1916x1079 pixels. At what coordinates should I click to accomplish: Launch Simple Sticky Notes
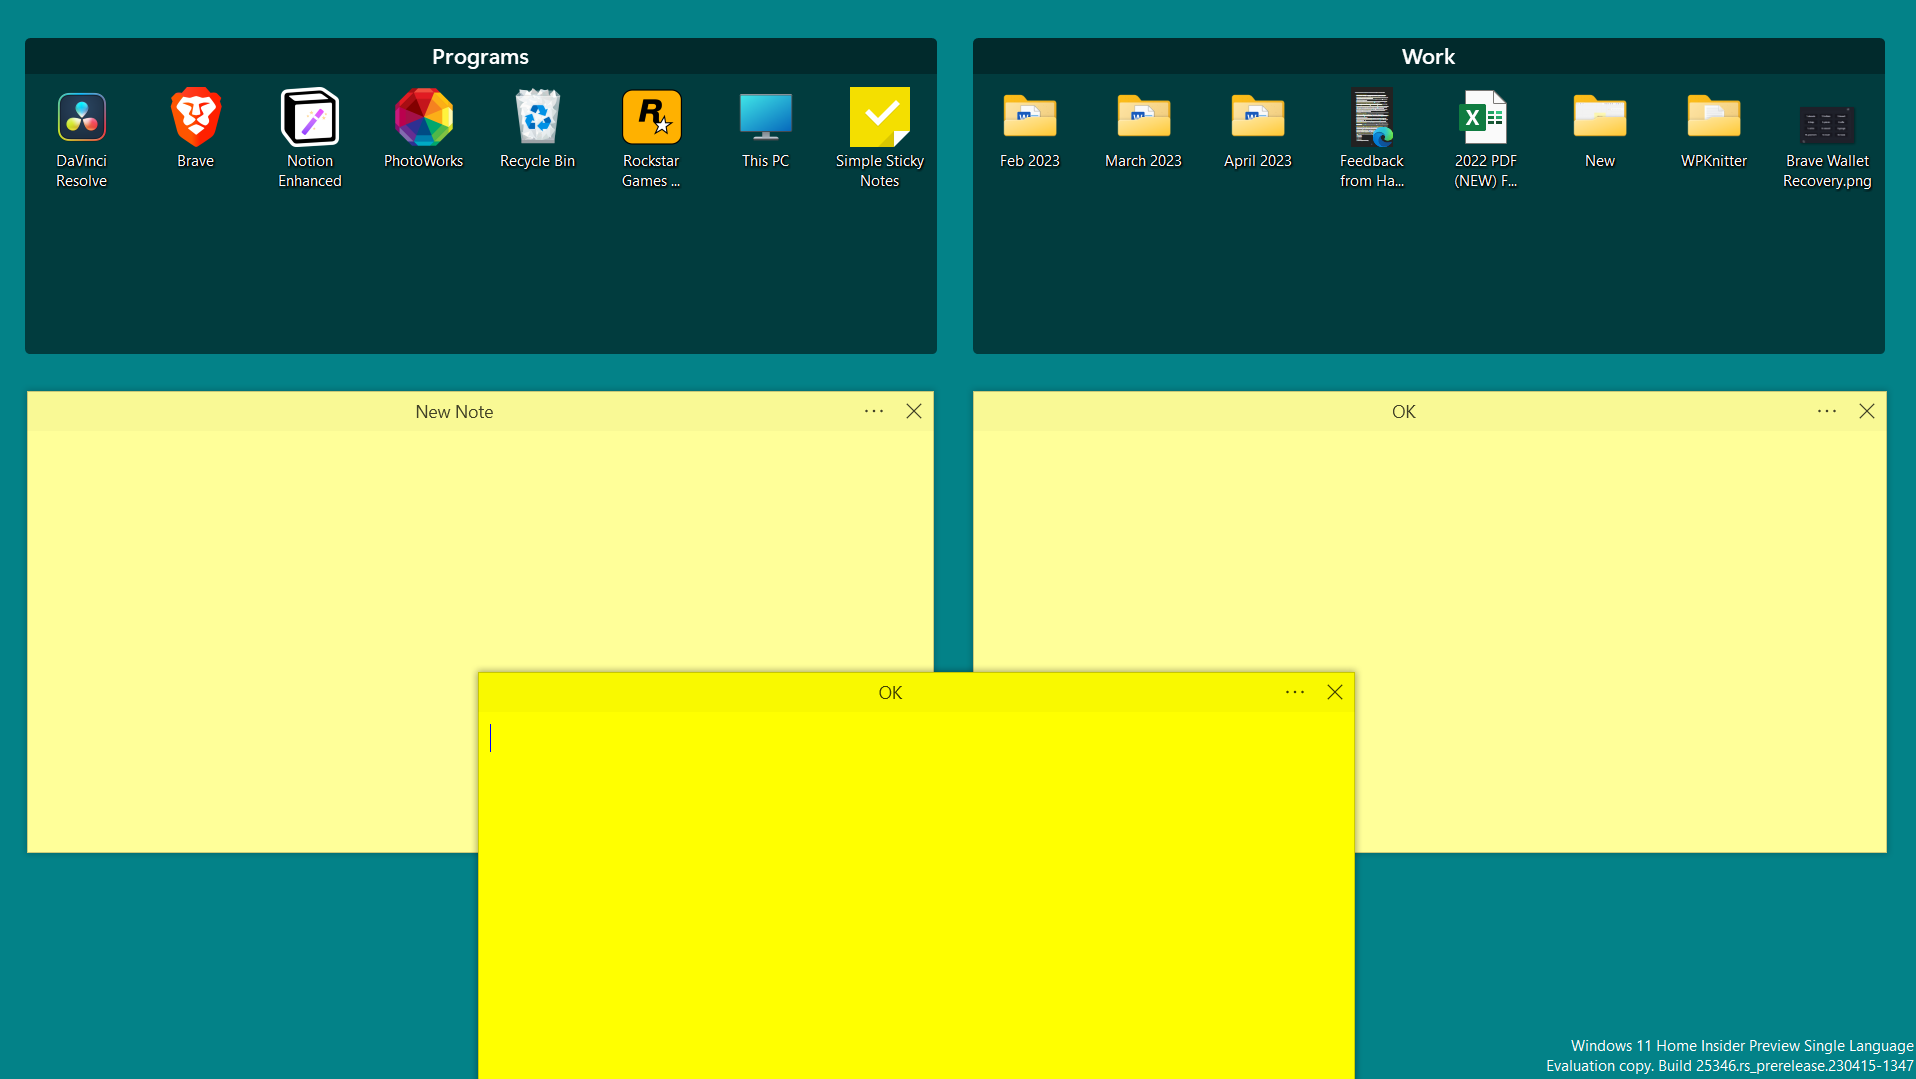click(x=879, y=117)
